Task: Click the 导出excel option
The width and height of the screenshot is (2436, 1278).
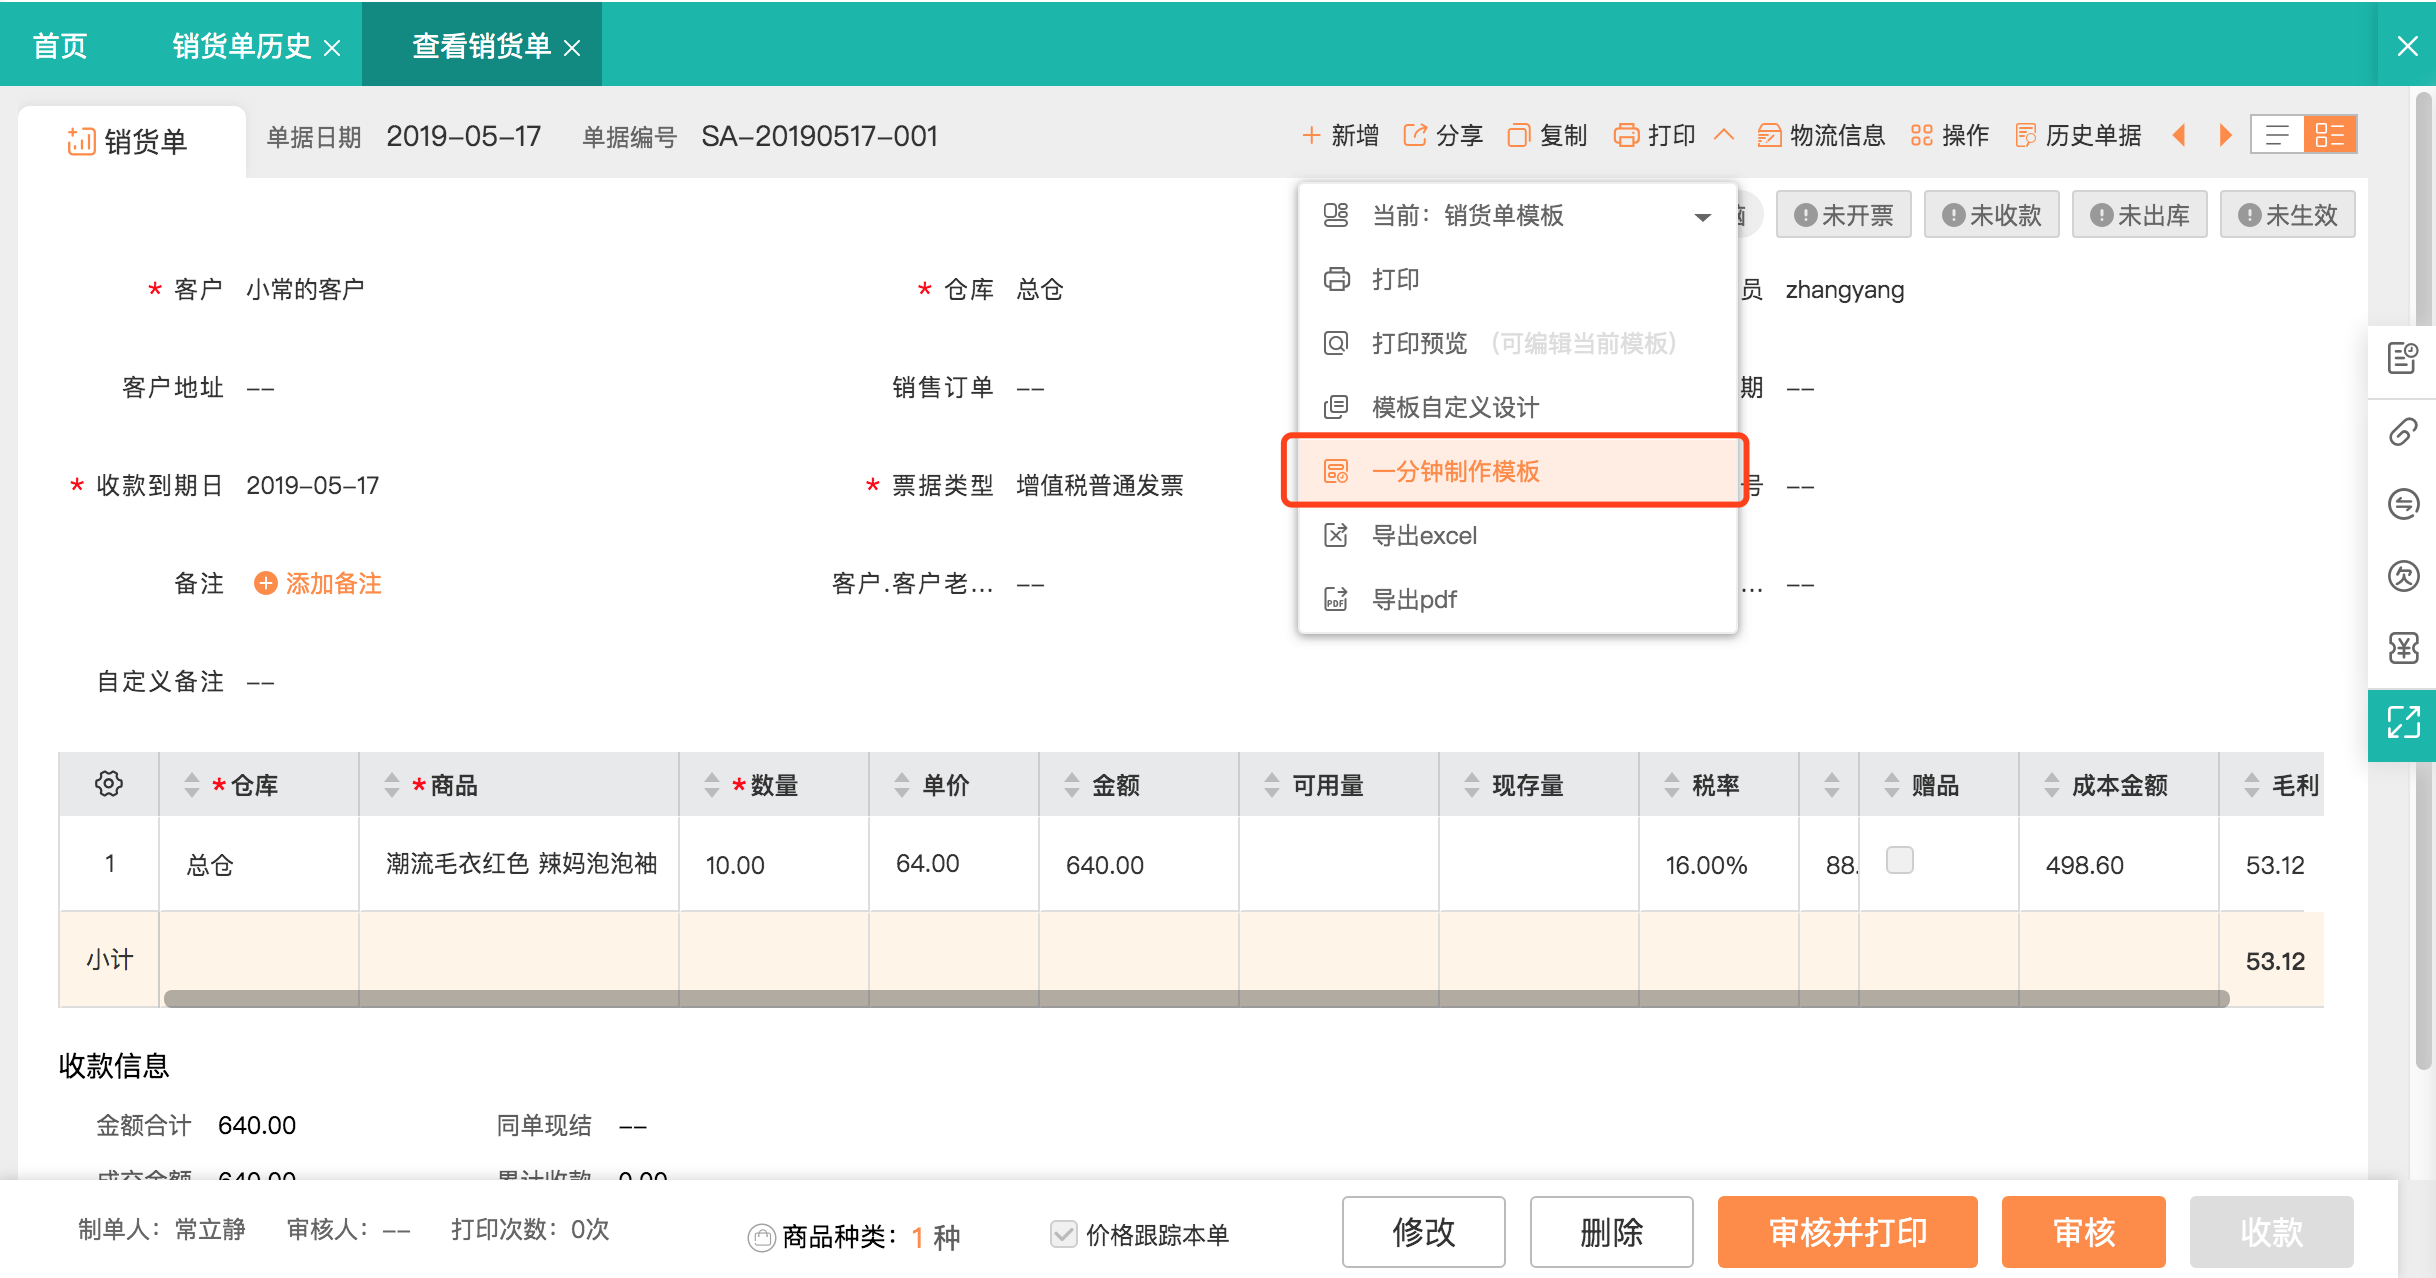Action: [x=1423, y=535]
